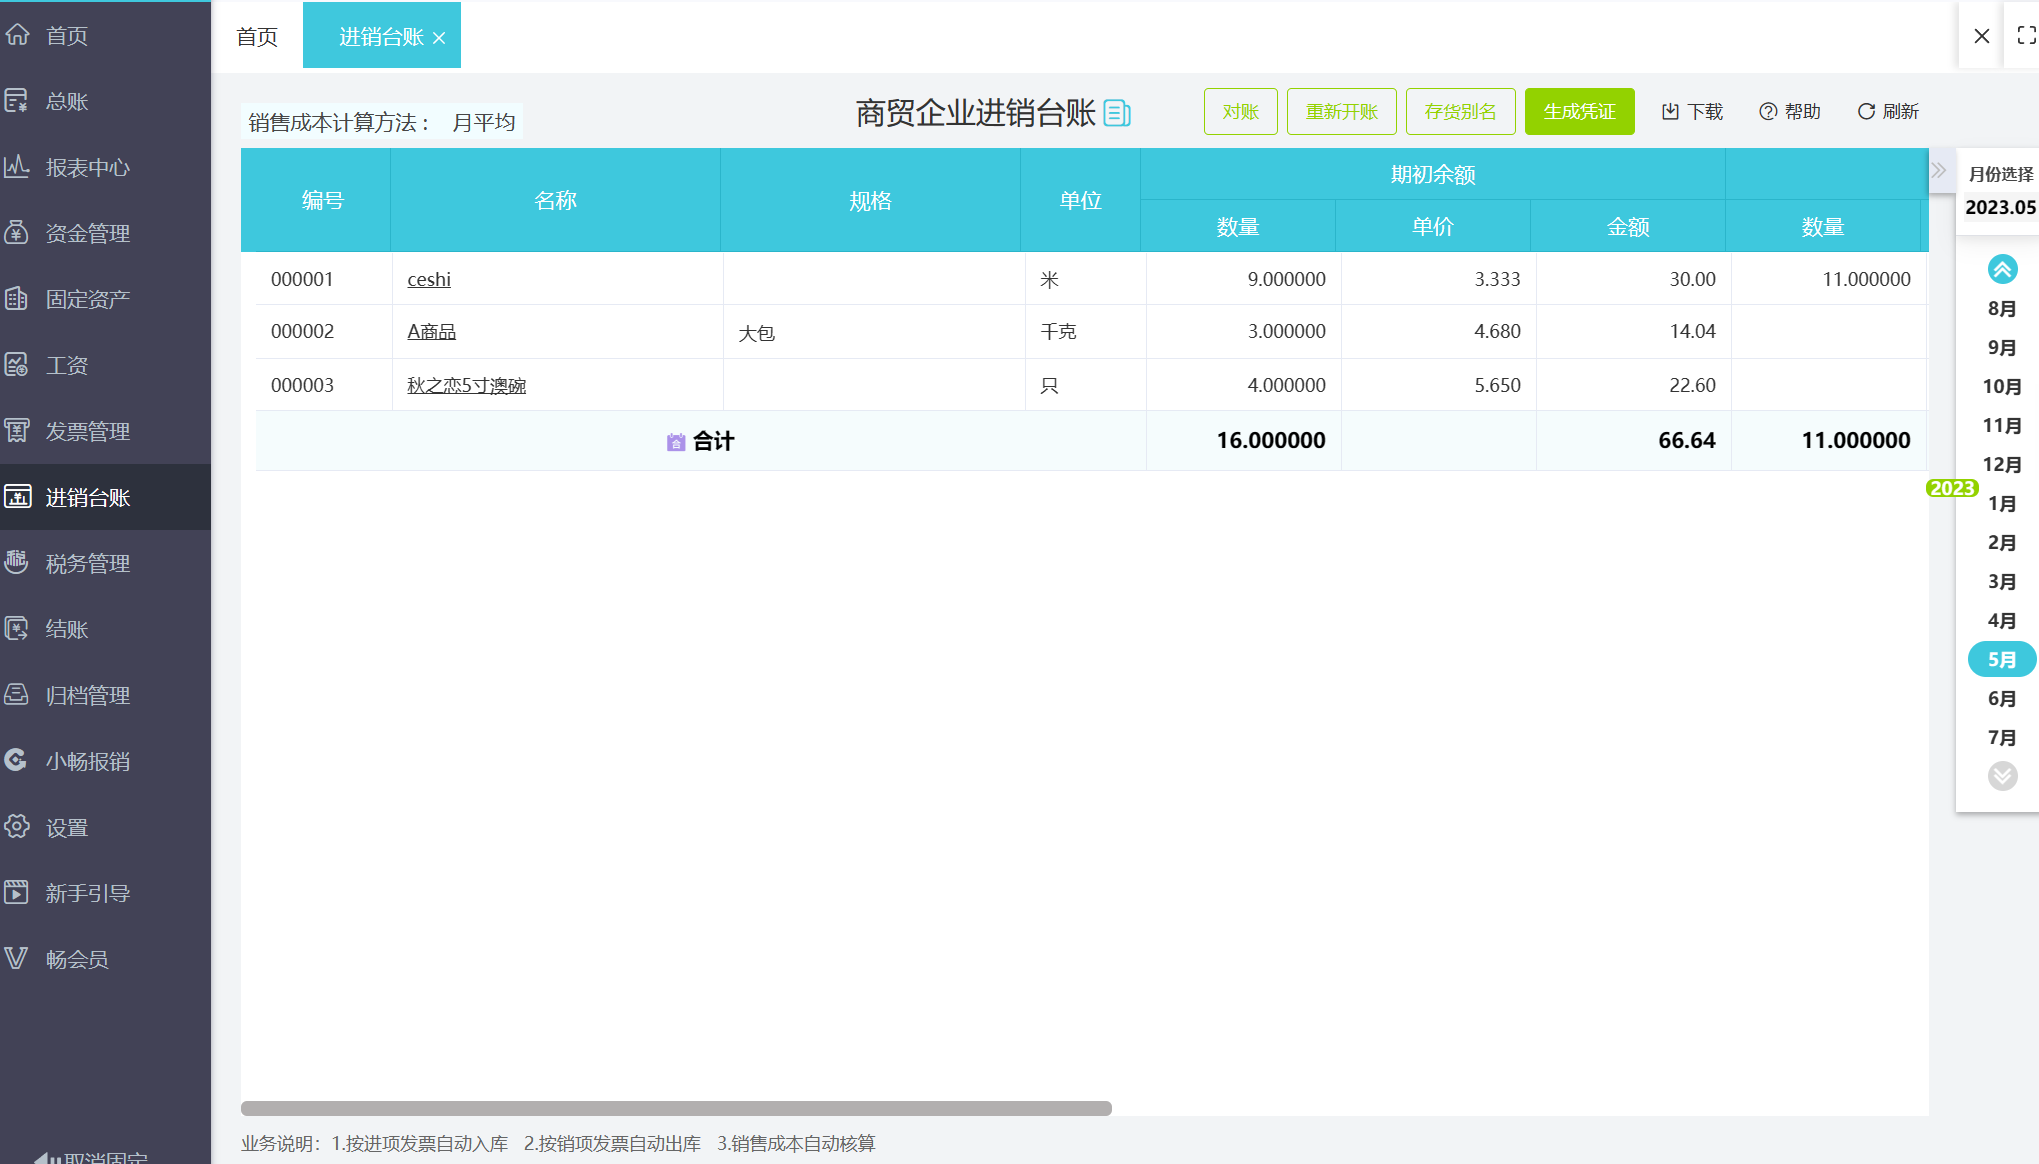Image resolution: width=2039 pixels, height=1164 pixels.
Task: Click 生成凭证 to generate voucher
Action: click(x=1580, y=111)
